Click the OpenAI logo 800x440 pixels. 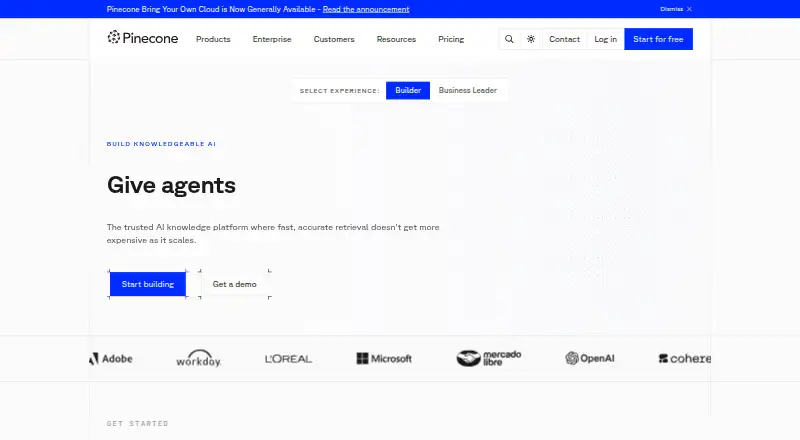point(590,358)
